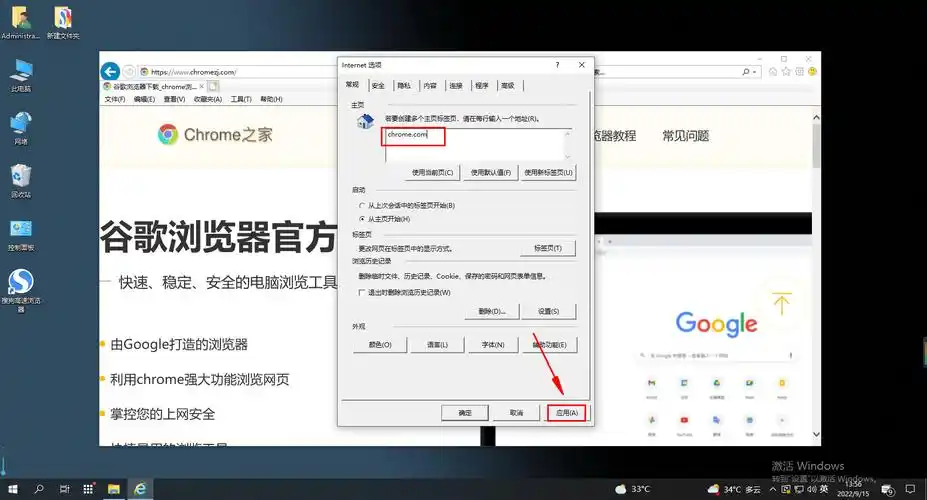Image resolution: width=927 pixels, height=500 pixels.
Task: Click the Internet Explorer taskbar icon
Action: [x=141, y=489]
